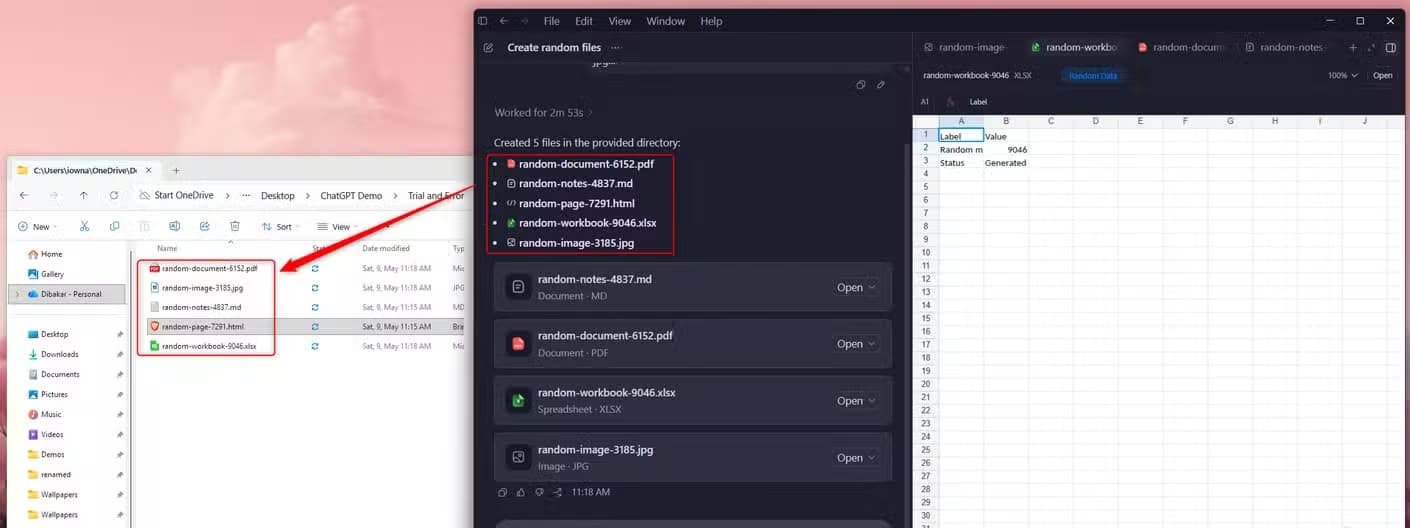Image resolution: width=1410 pixels, height=528 pixels.
Task: Give thumbs down to the response
Action: (539, 492)
